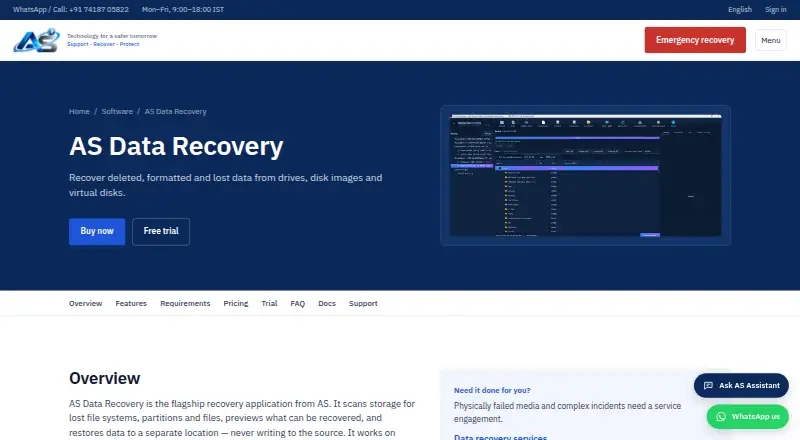The image size is (800, 440).
Task: Jump to the Requirements section tab
Action: click(x=185, y=303)
